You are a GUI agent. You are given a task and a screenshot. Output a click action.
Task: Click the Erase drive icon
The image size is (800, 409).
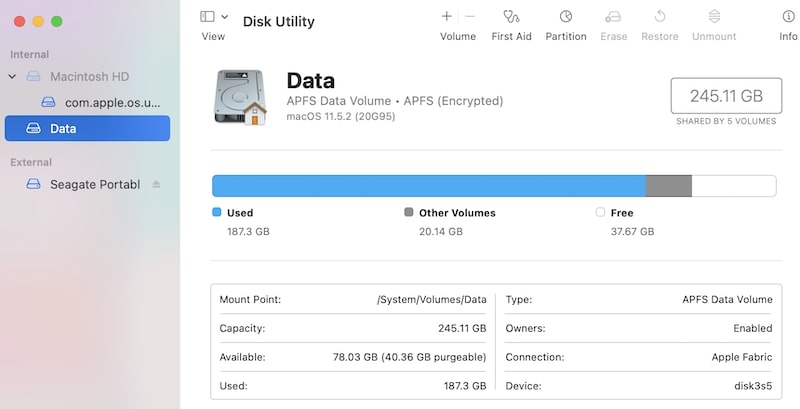pyautogui.click(x=613, y=17)
